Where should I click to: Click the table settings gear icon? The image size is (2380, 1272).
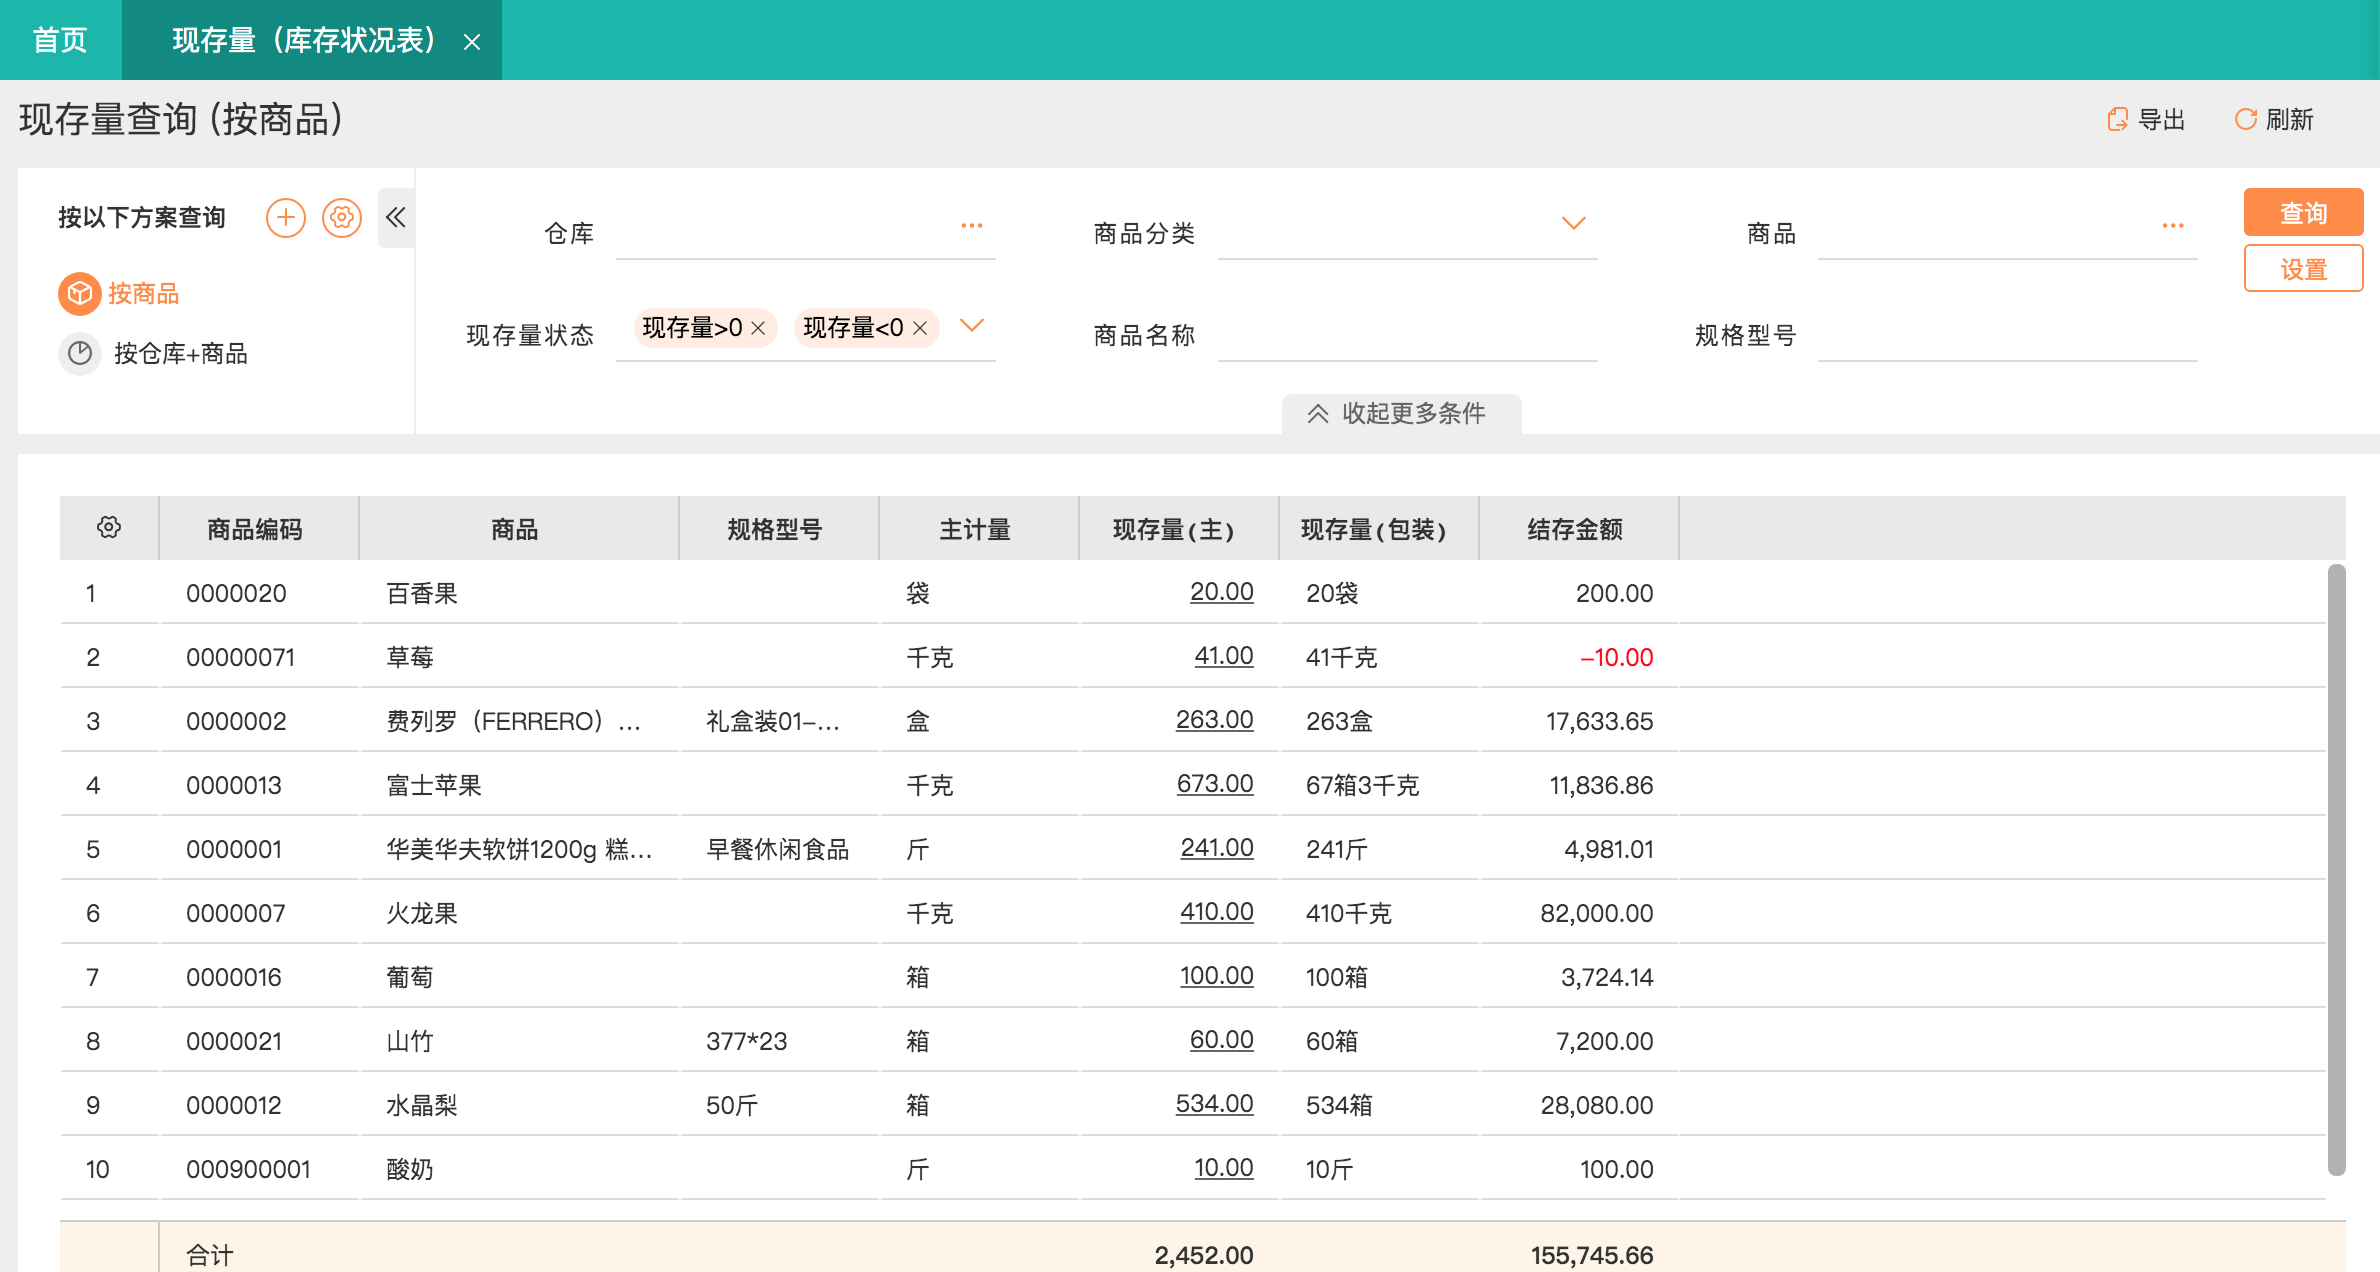pos(109,527)
